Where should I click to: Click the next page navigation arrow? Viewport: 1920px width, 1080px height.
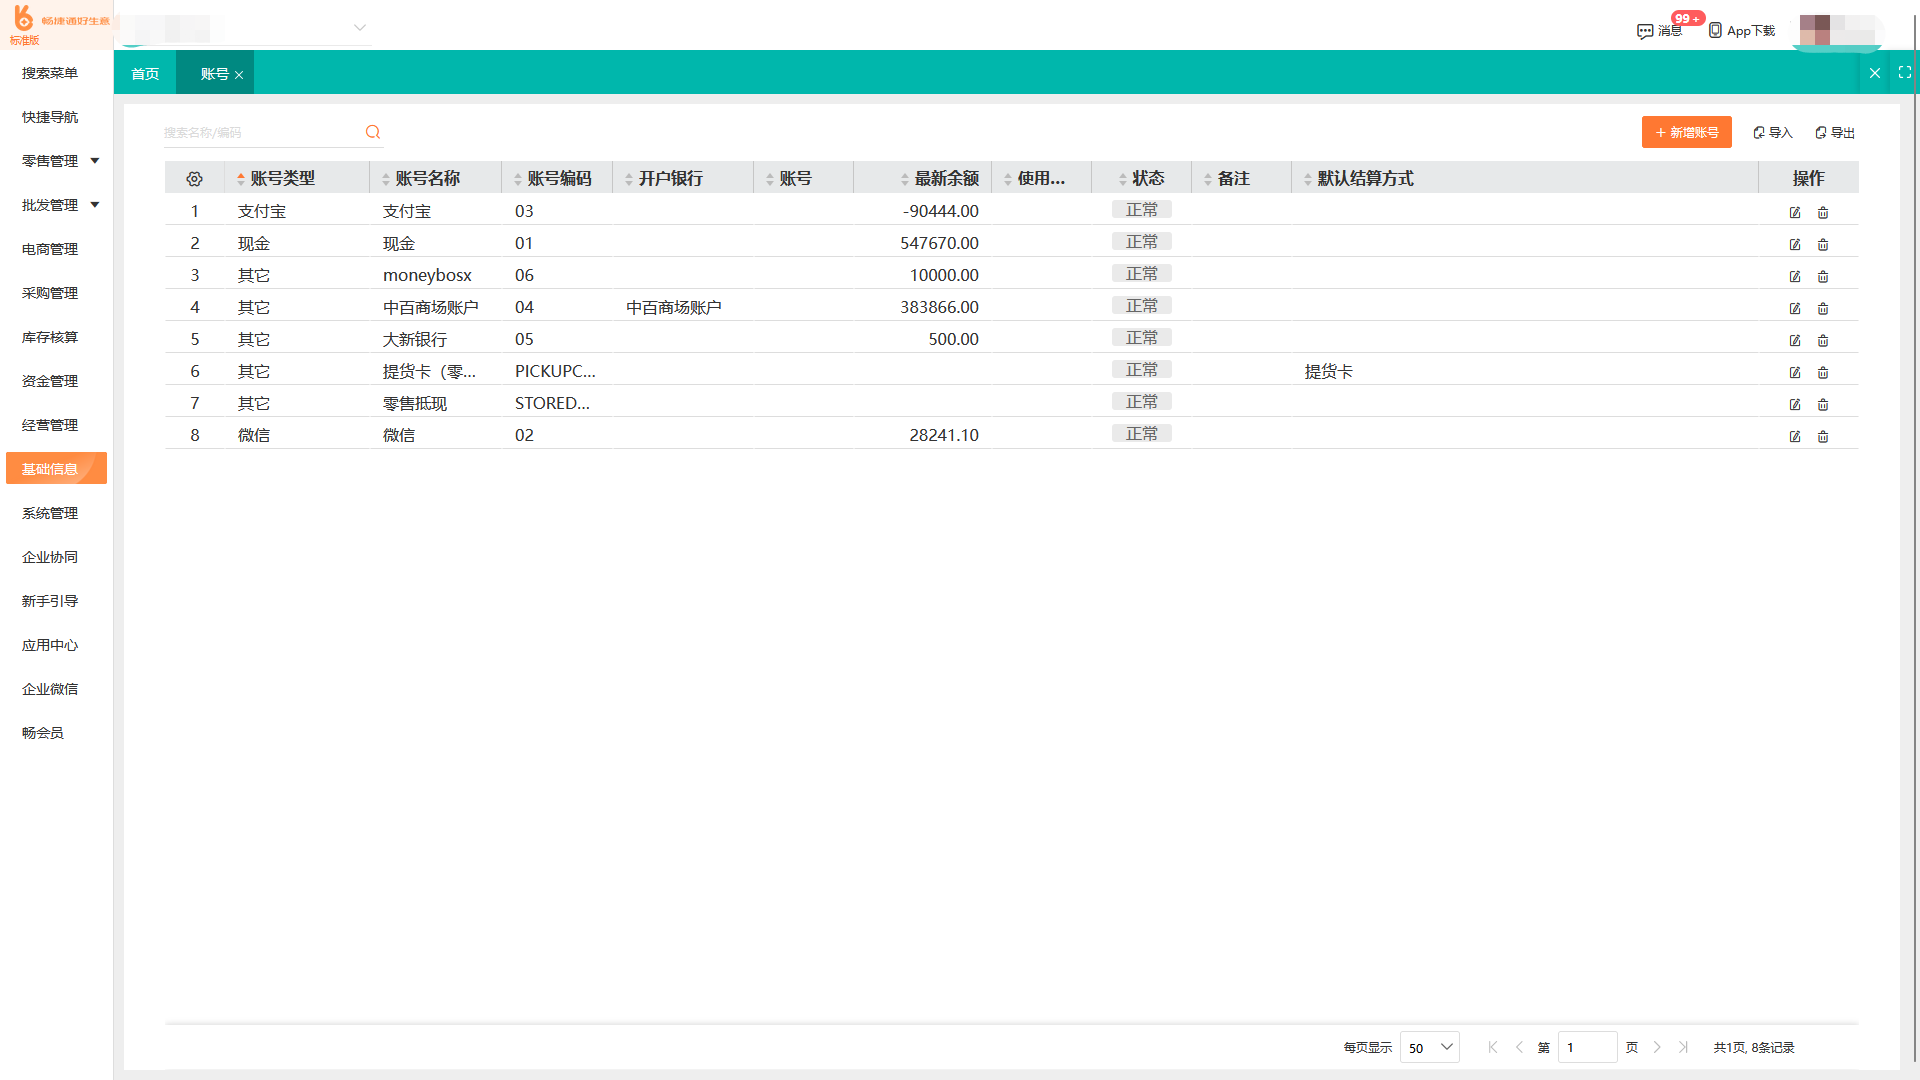tap(1659, 1048)
